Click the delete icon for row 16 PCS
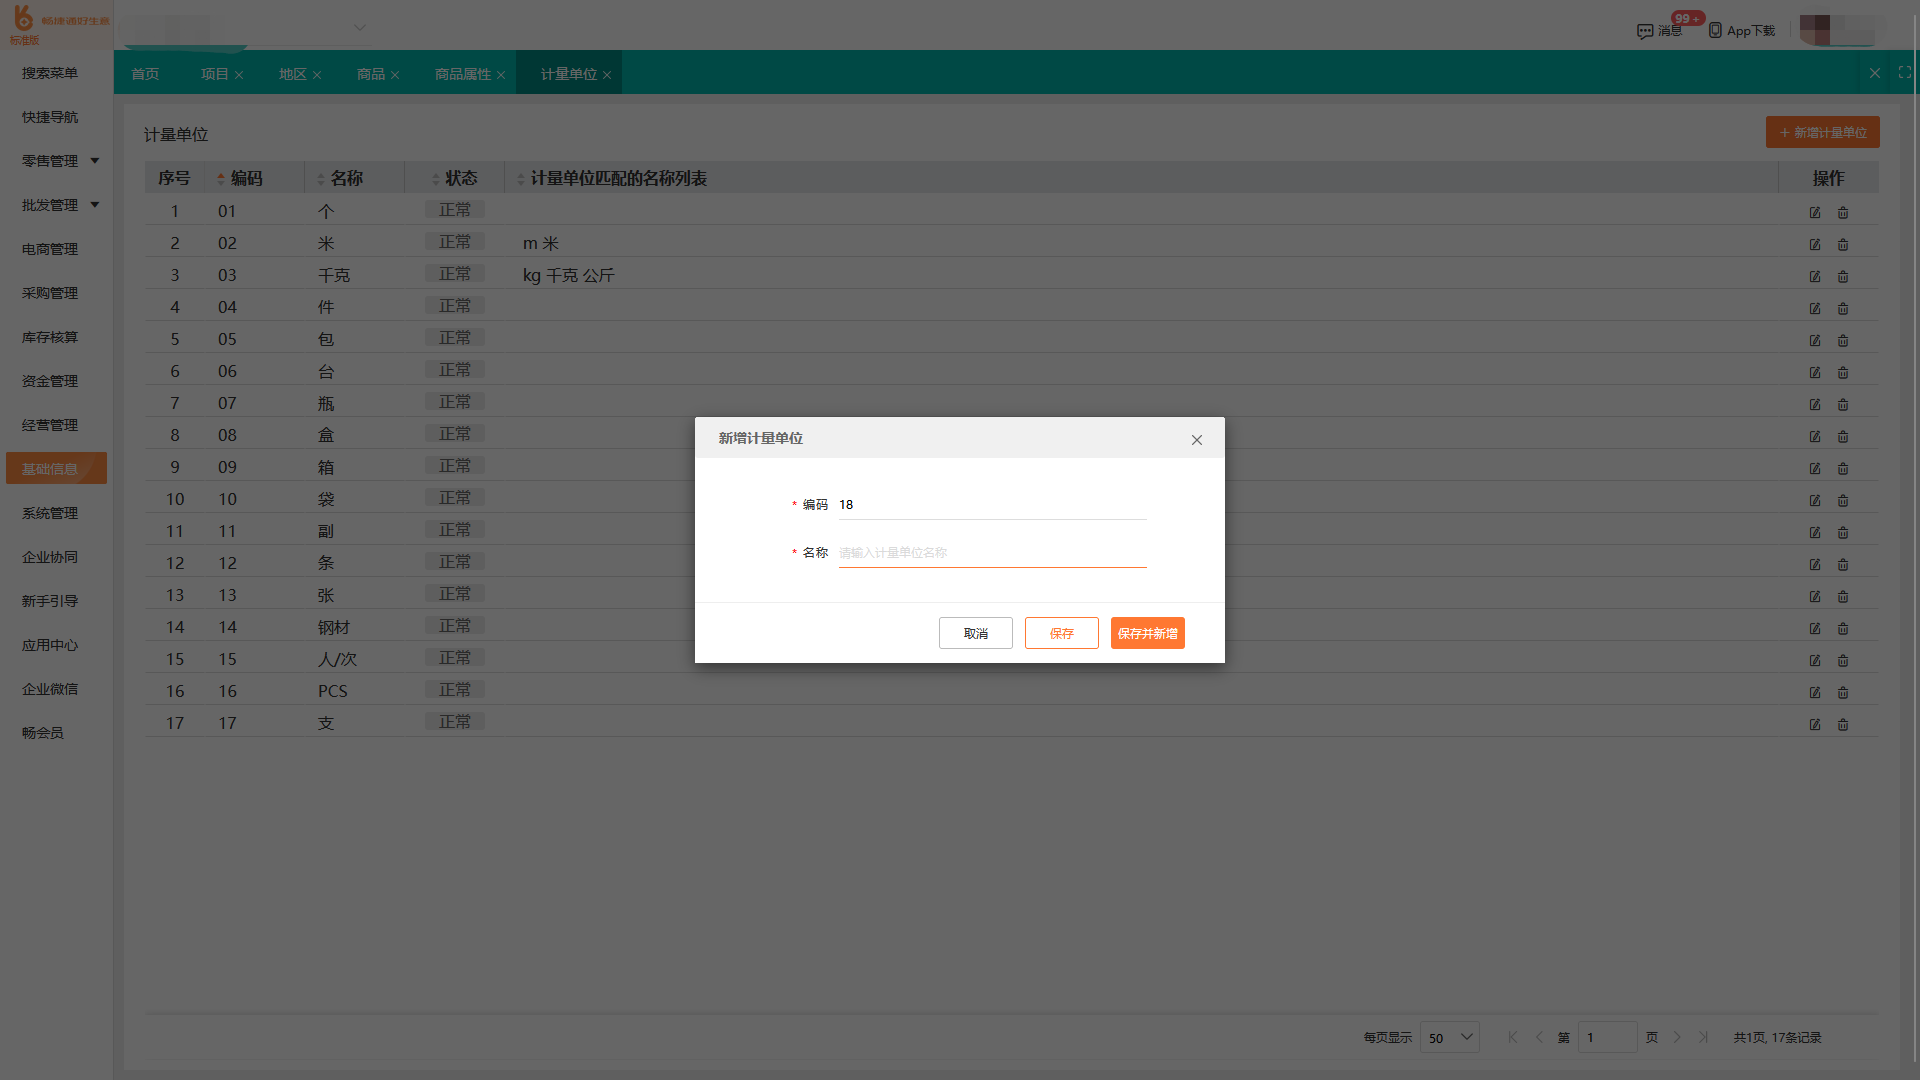 pyautogui.click(x=1844, y=691)
